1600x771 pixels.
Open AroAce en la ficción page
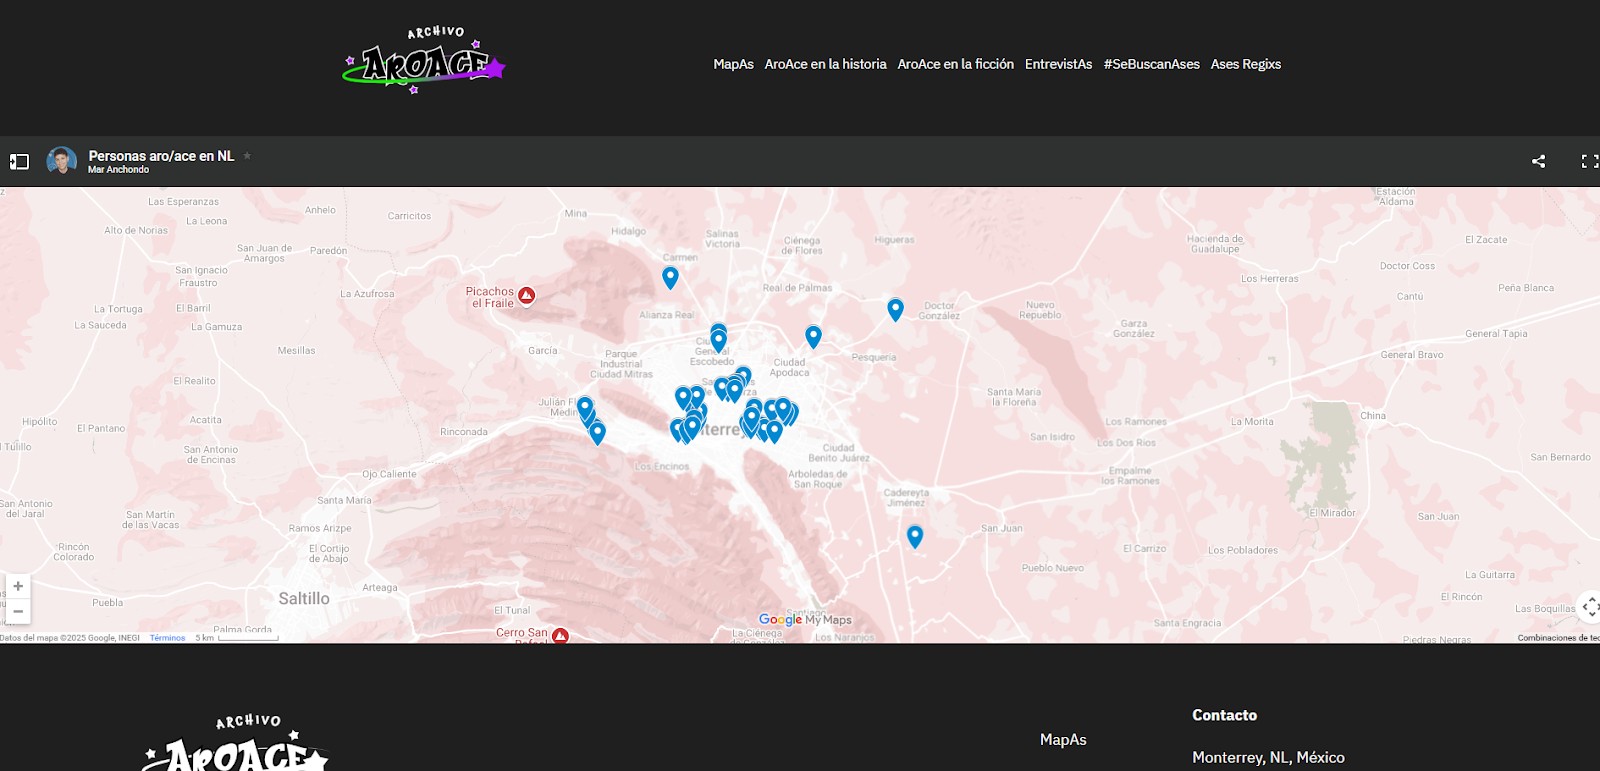(x=955, y=64)
